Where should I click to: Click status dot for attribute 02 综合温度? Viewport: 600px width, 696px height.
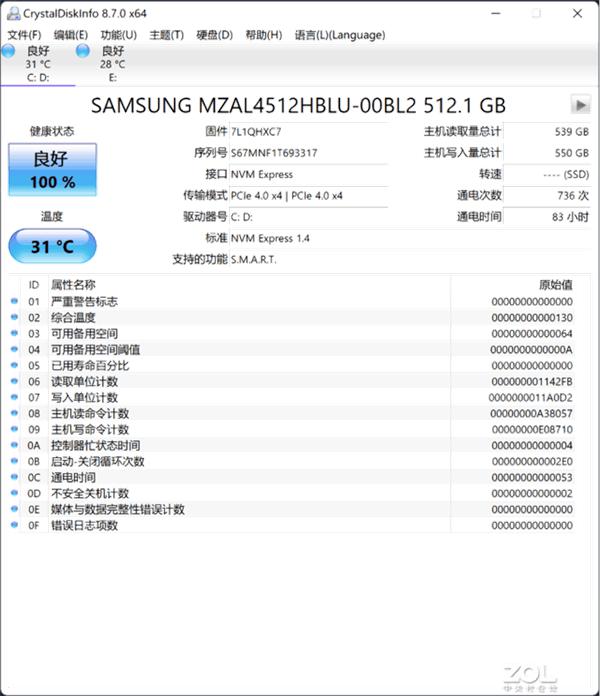14,317
